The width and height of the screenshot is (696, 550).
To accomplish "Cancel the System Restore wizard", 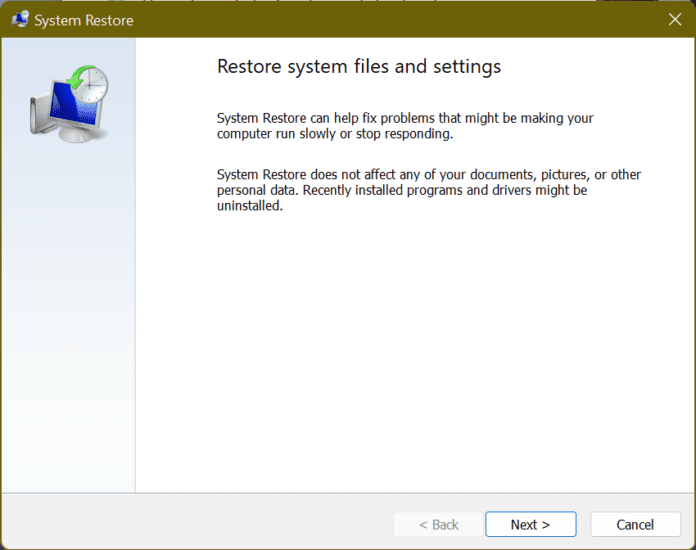I will (x=635, y=524).
